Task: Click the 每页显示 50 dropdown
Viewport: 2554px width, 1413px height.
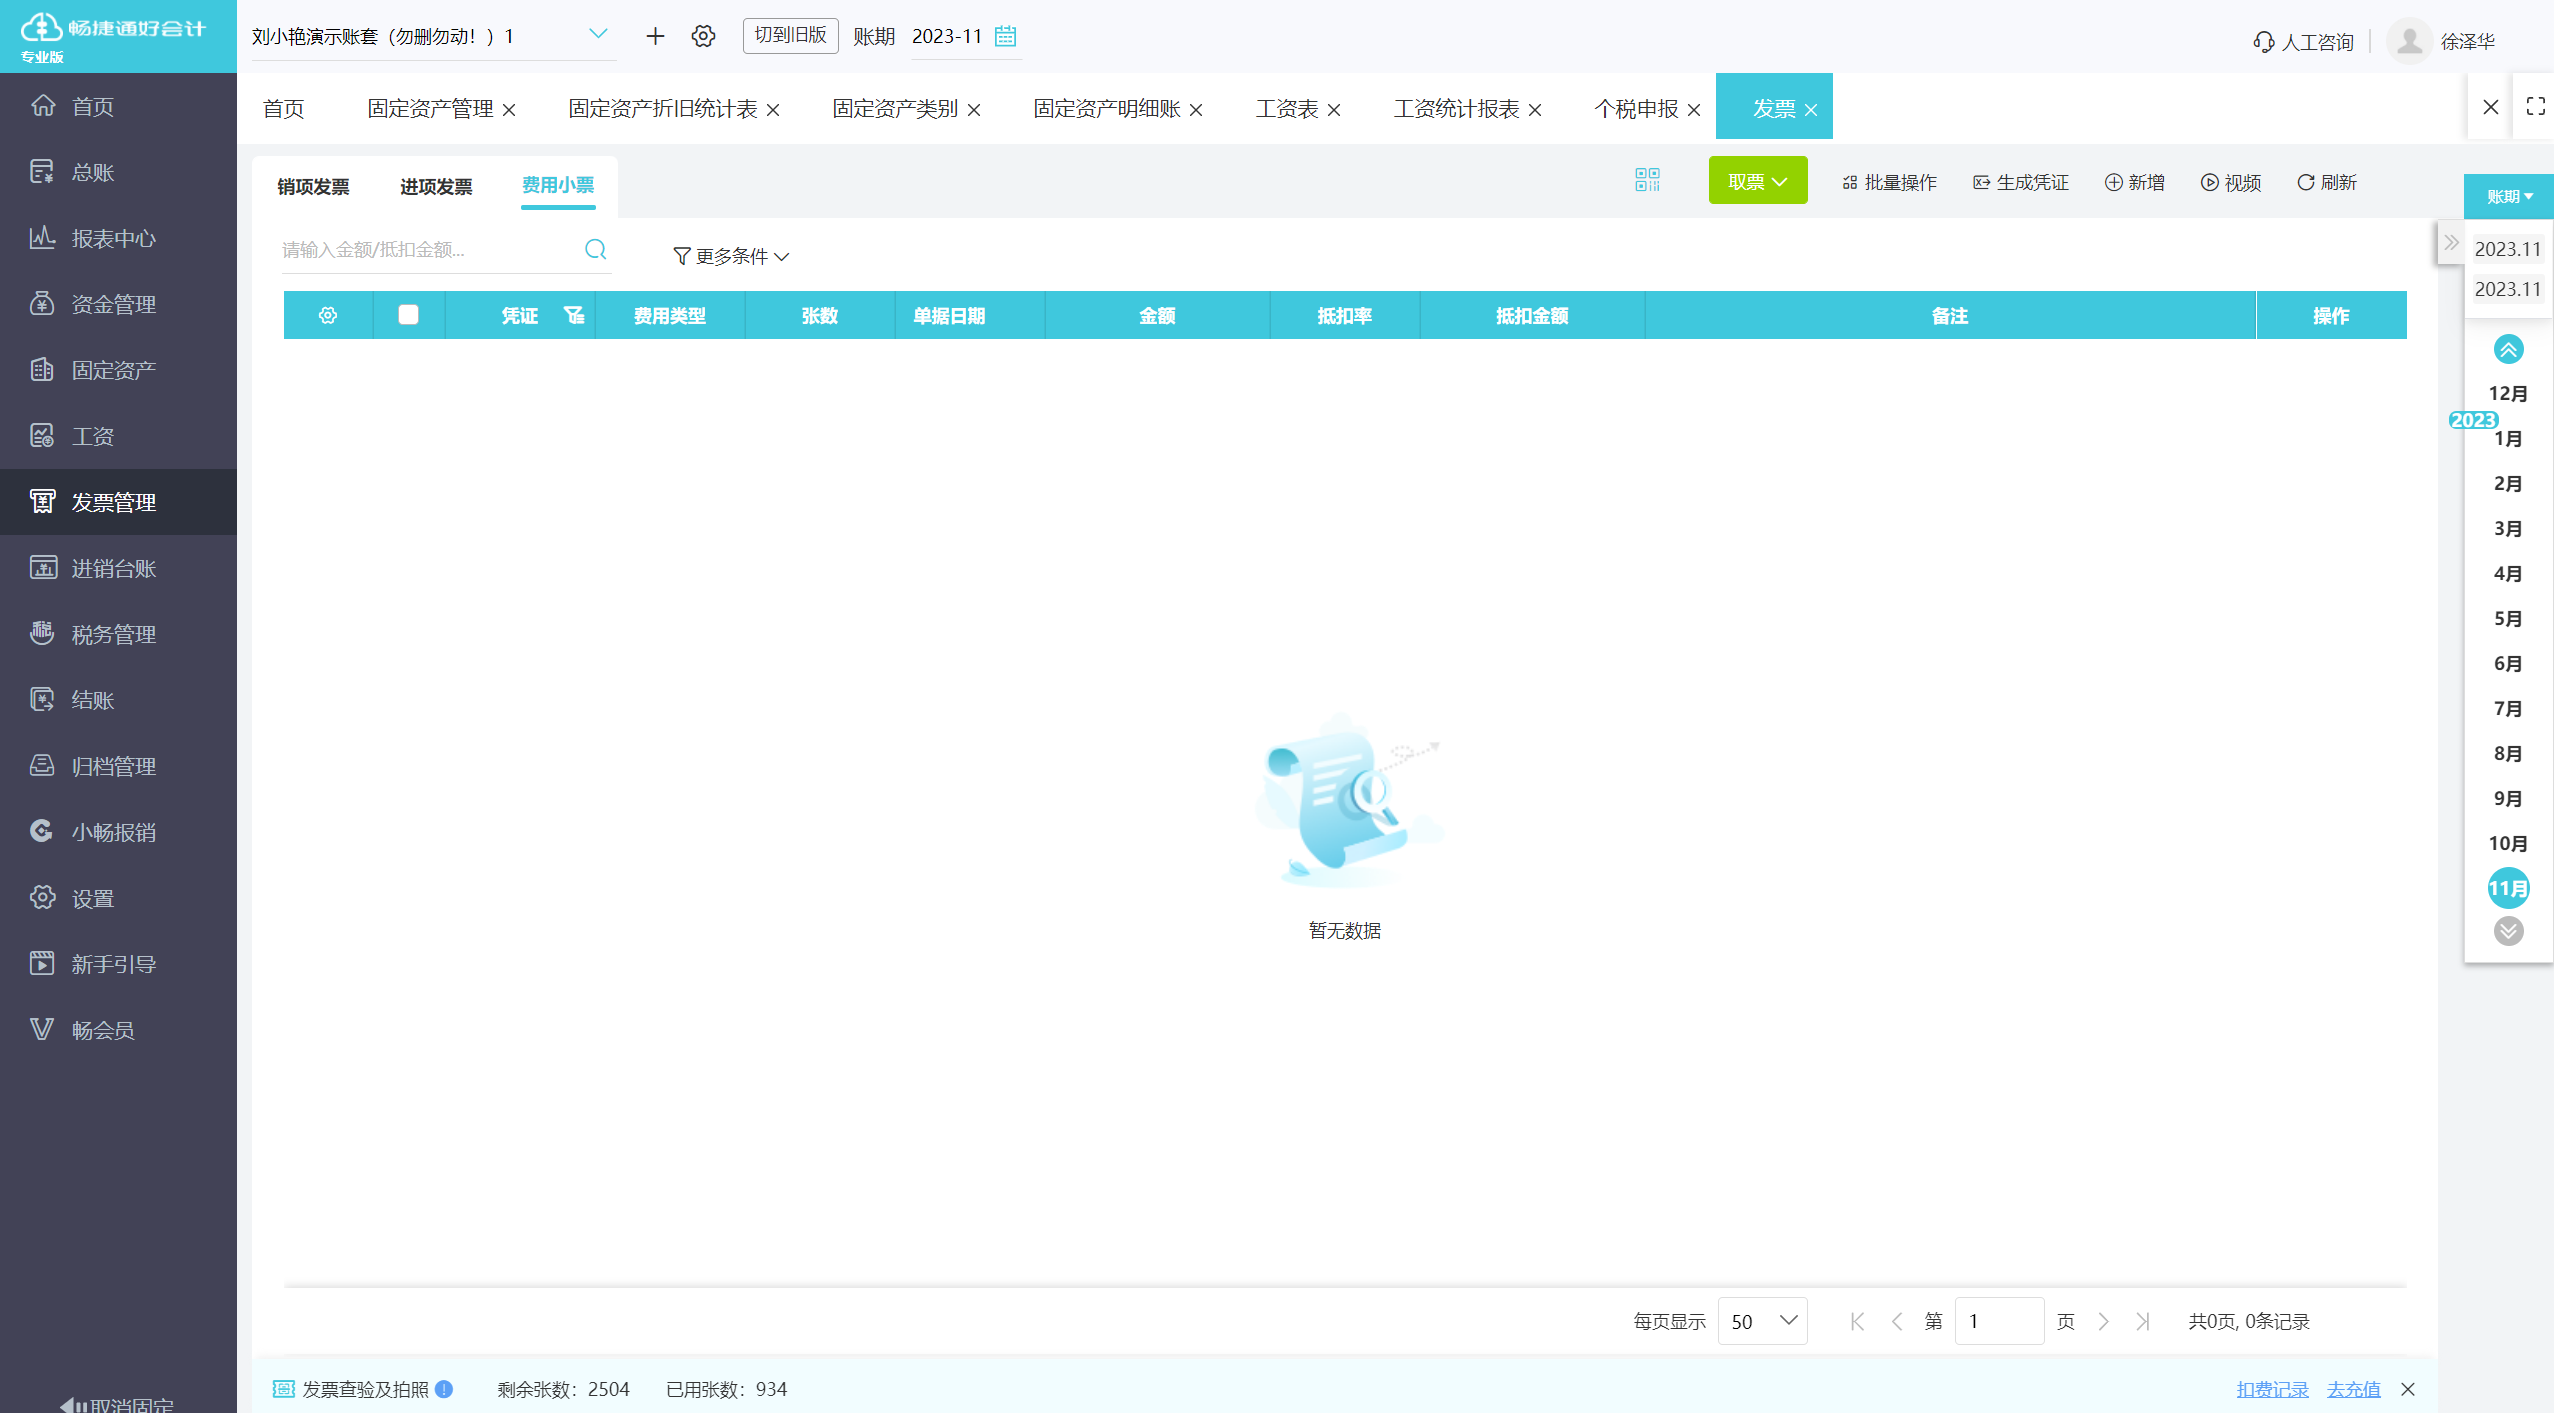Action: pos(1762,1321)
